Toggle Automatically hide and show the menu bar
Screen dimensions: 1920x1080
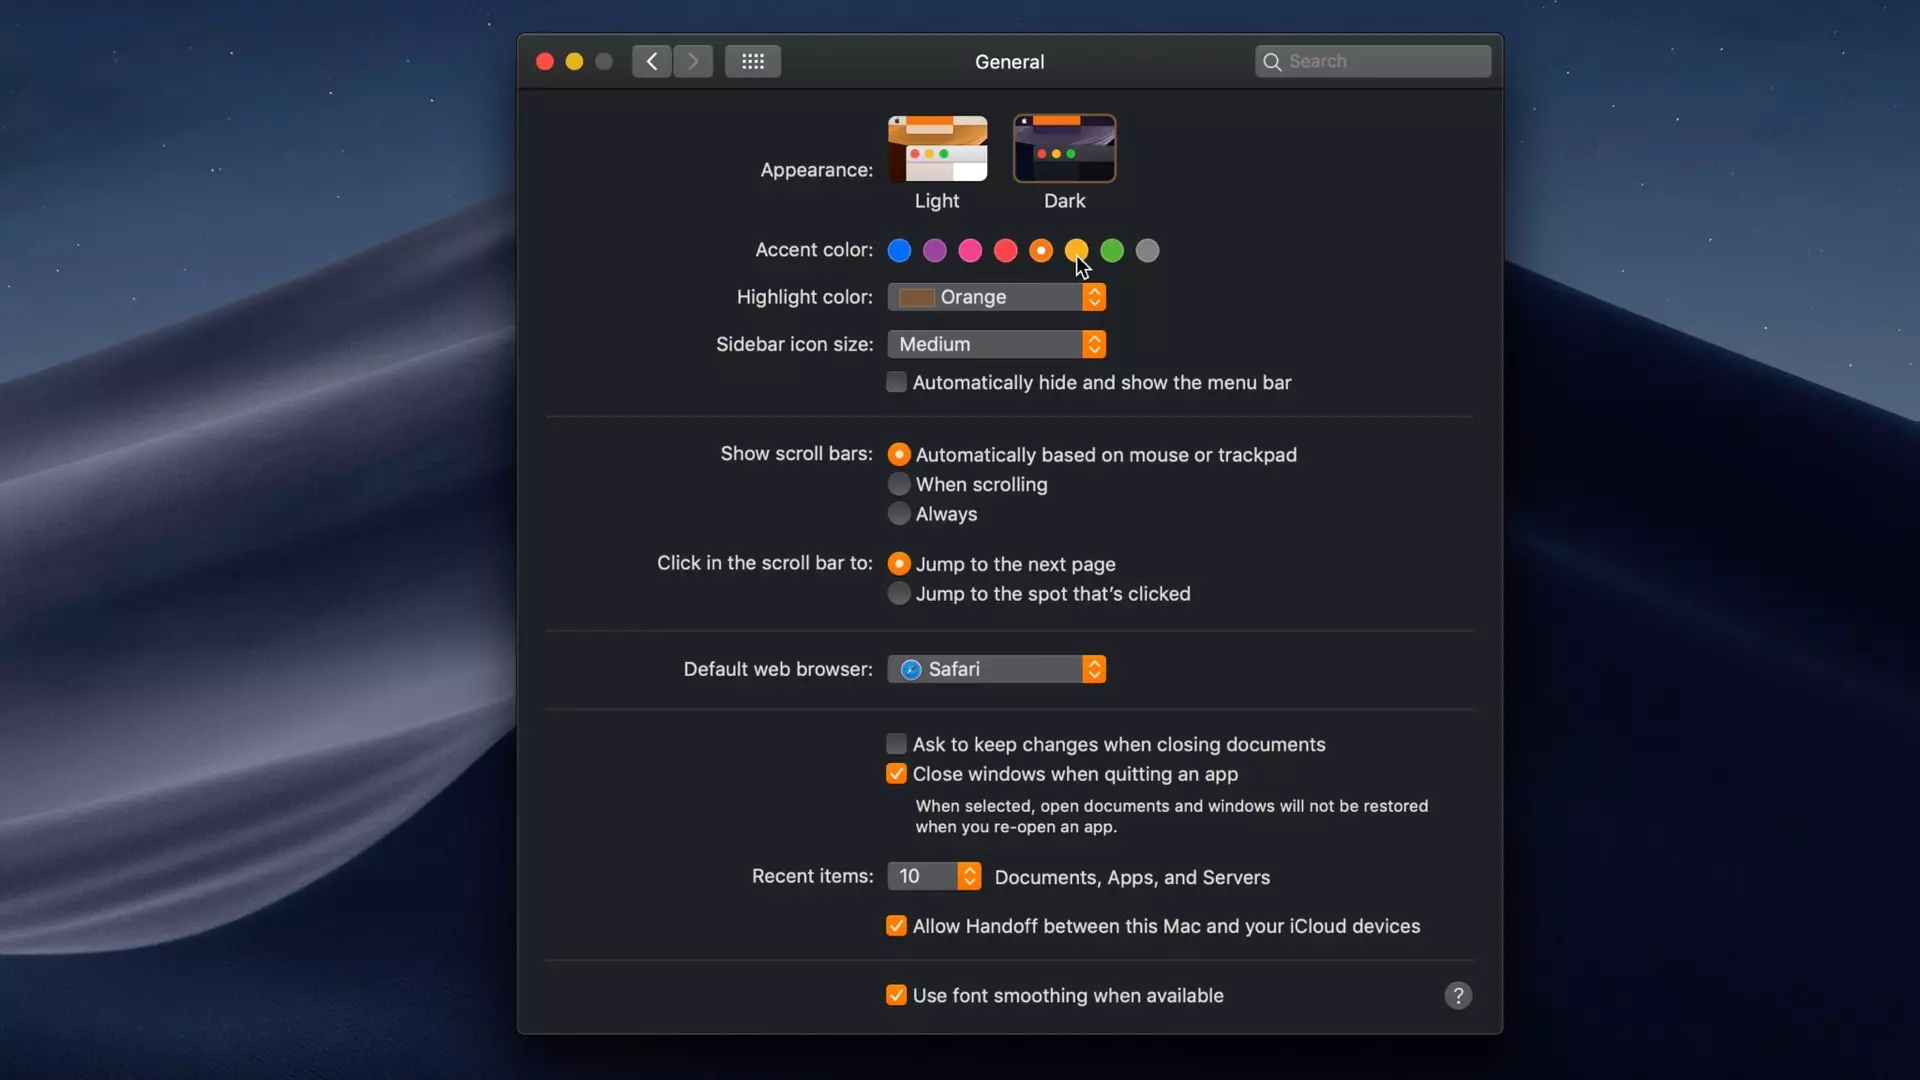(895, 382)
